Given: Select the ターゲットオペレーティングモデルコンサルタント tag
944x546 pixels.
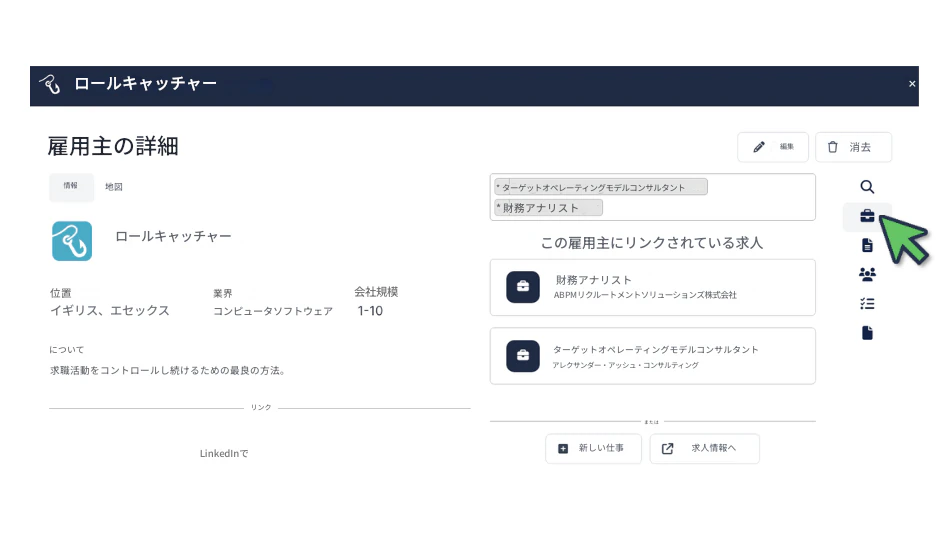Looking at the screenshot, I should tap(600, 187).
